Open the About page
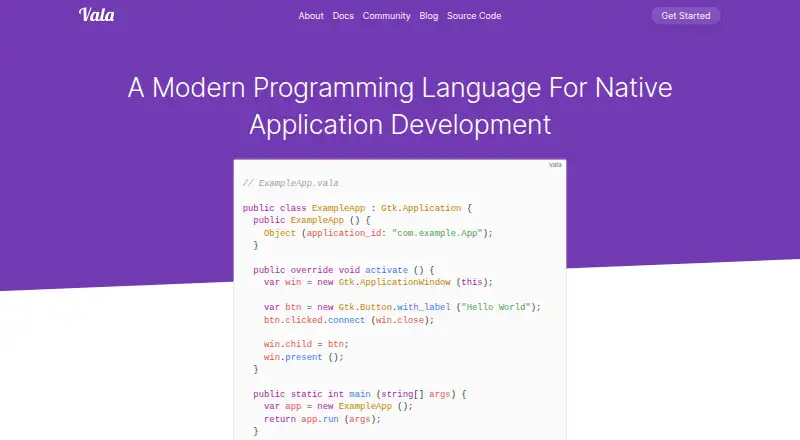The width and height of the screenshot is (800, 440). [311, 16]
